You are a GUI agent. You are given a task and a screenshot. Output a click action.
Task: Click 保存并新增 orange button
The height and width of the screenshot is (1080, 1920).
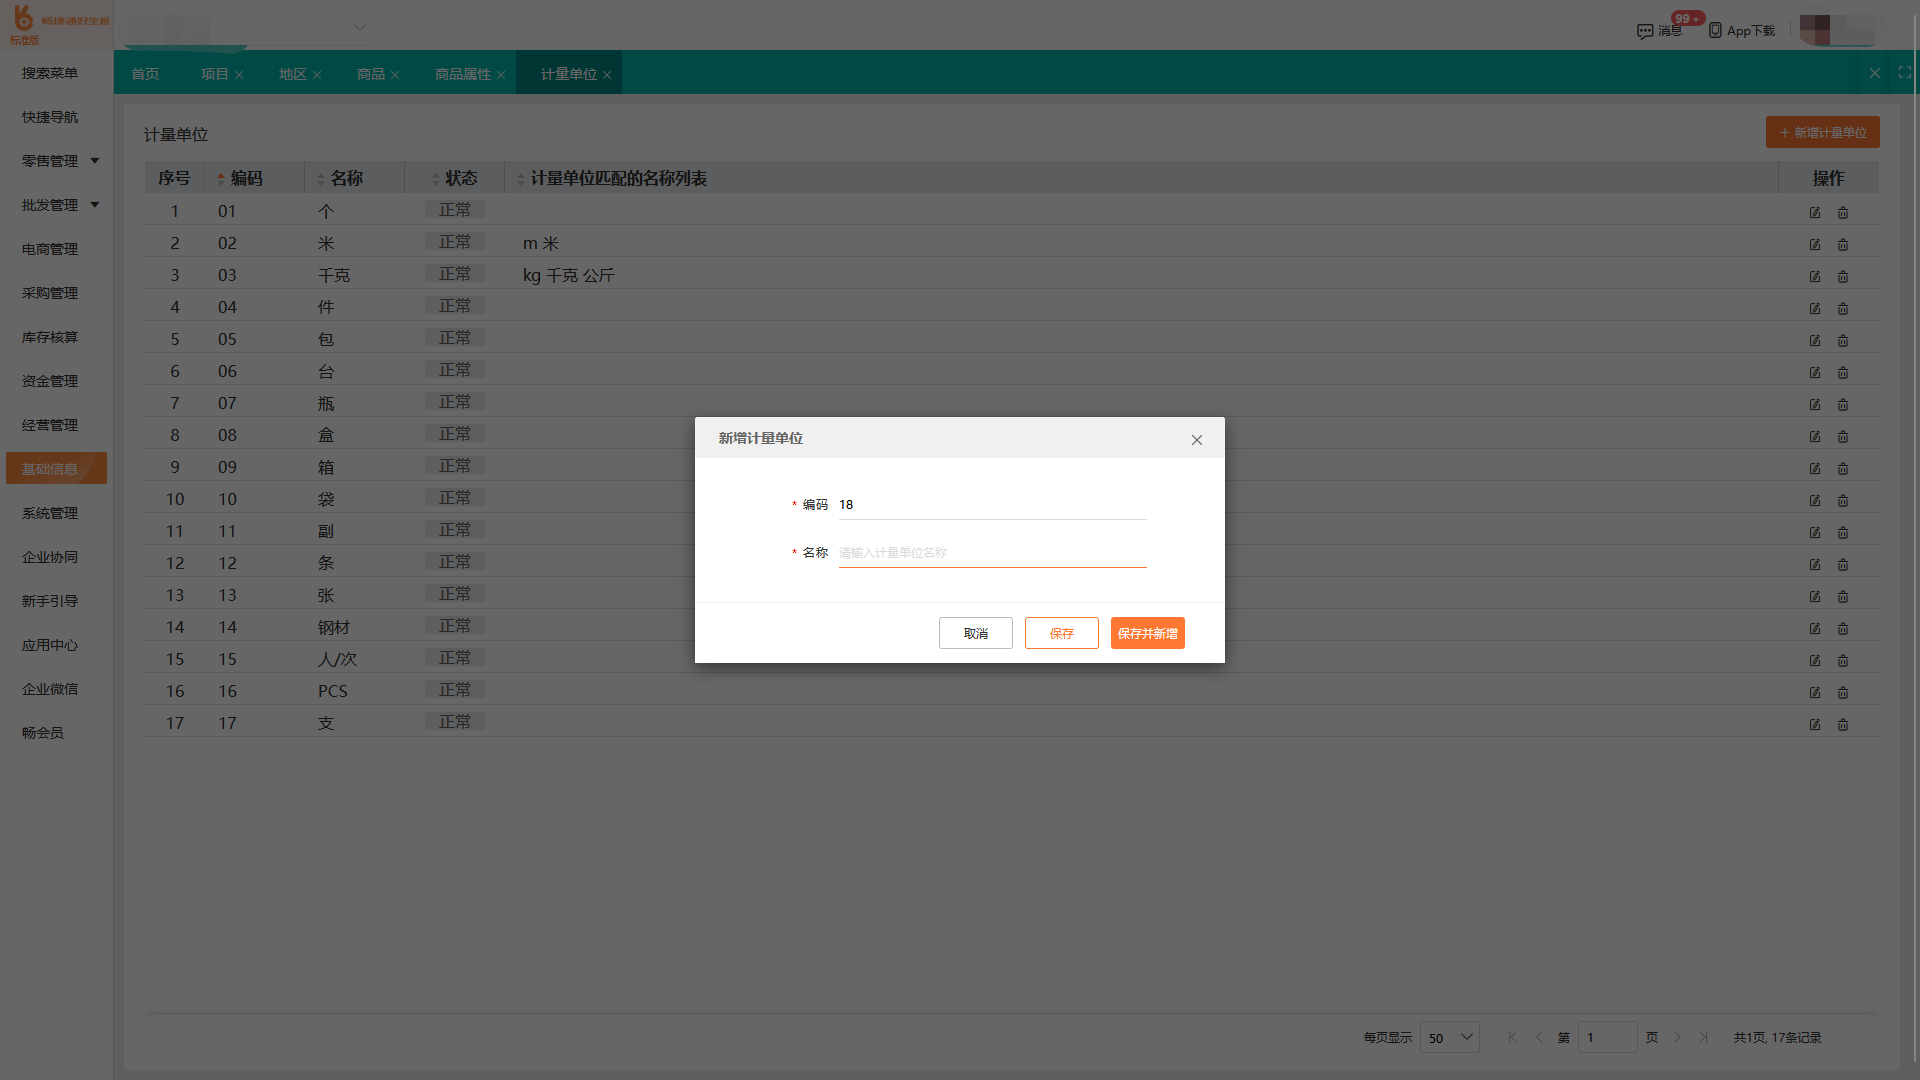[x=1147, y=633]
